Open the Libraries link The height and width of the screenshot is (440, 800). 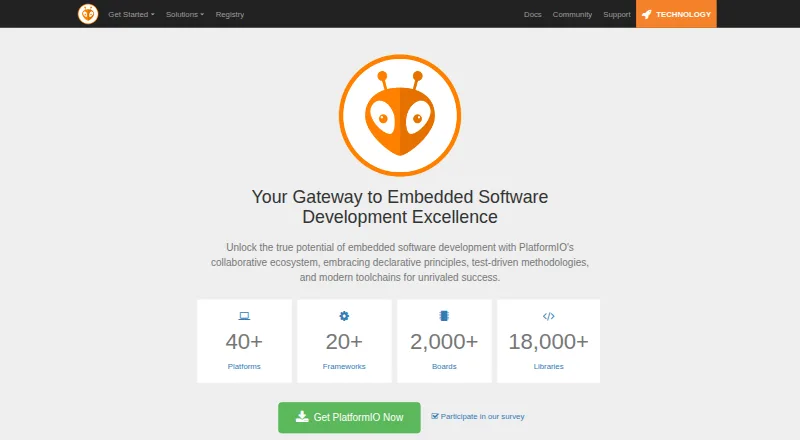coord(548,366)
